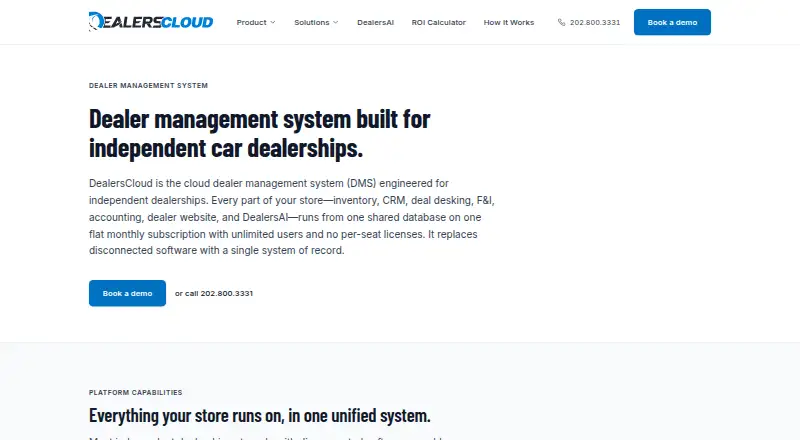Call 202.800.3331 from the header
The image size is (800, 440).
tap(589, 22)
